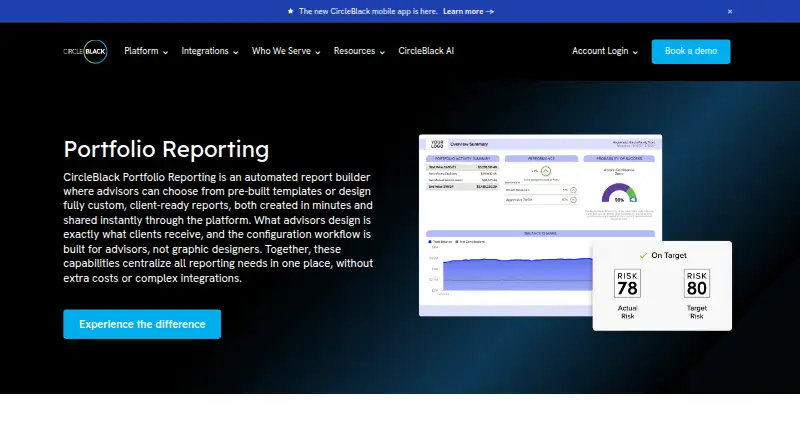Expand the Platform menu

[146, 51]
